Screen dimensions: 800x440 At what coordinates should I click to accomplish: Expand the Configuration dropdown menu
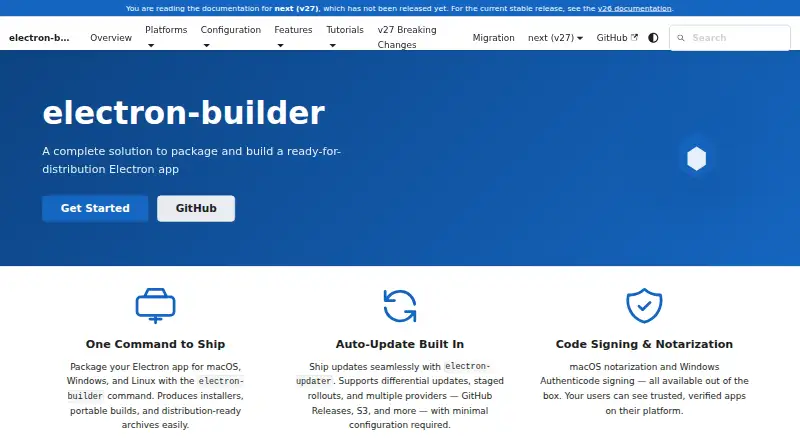[x=231, y=37]
